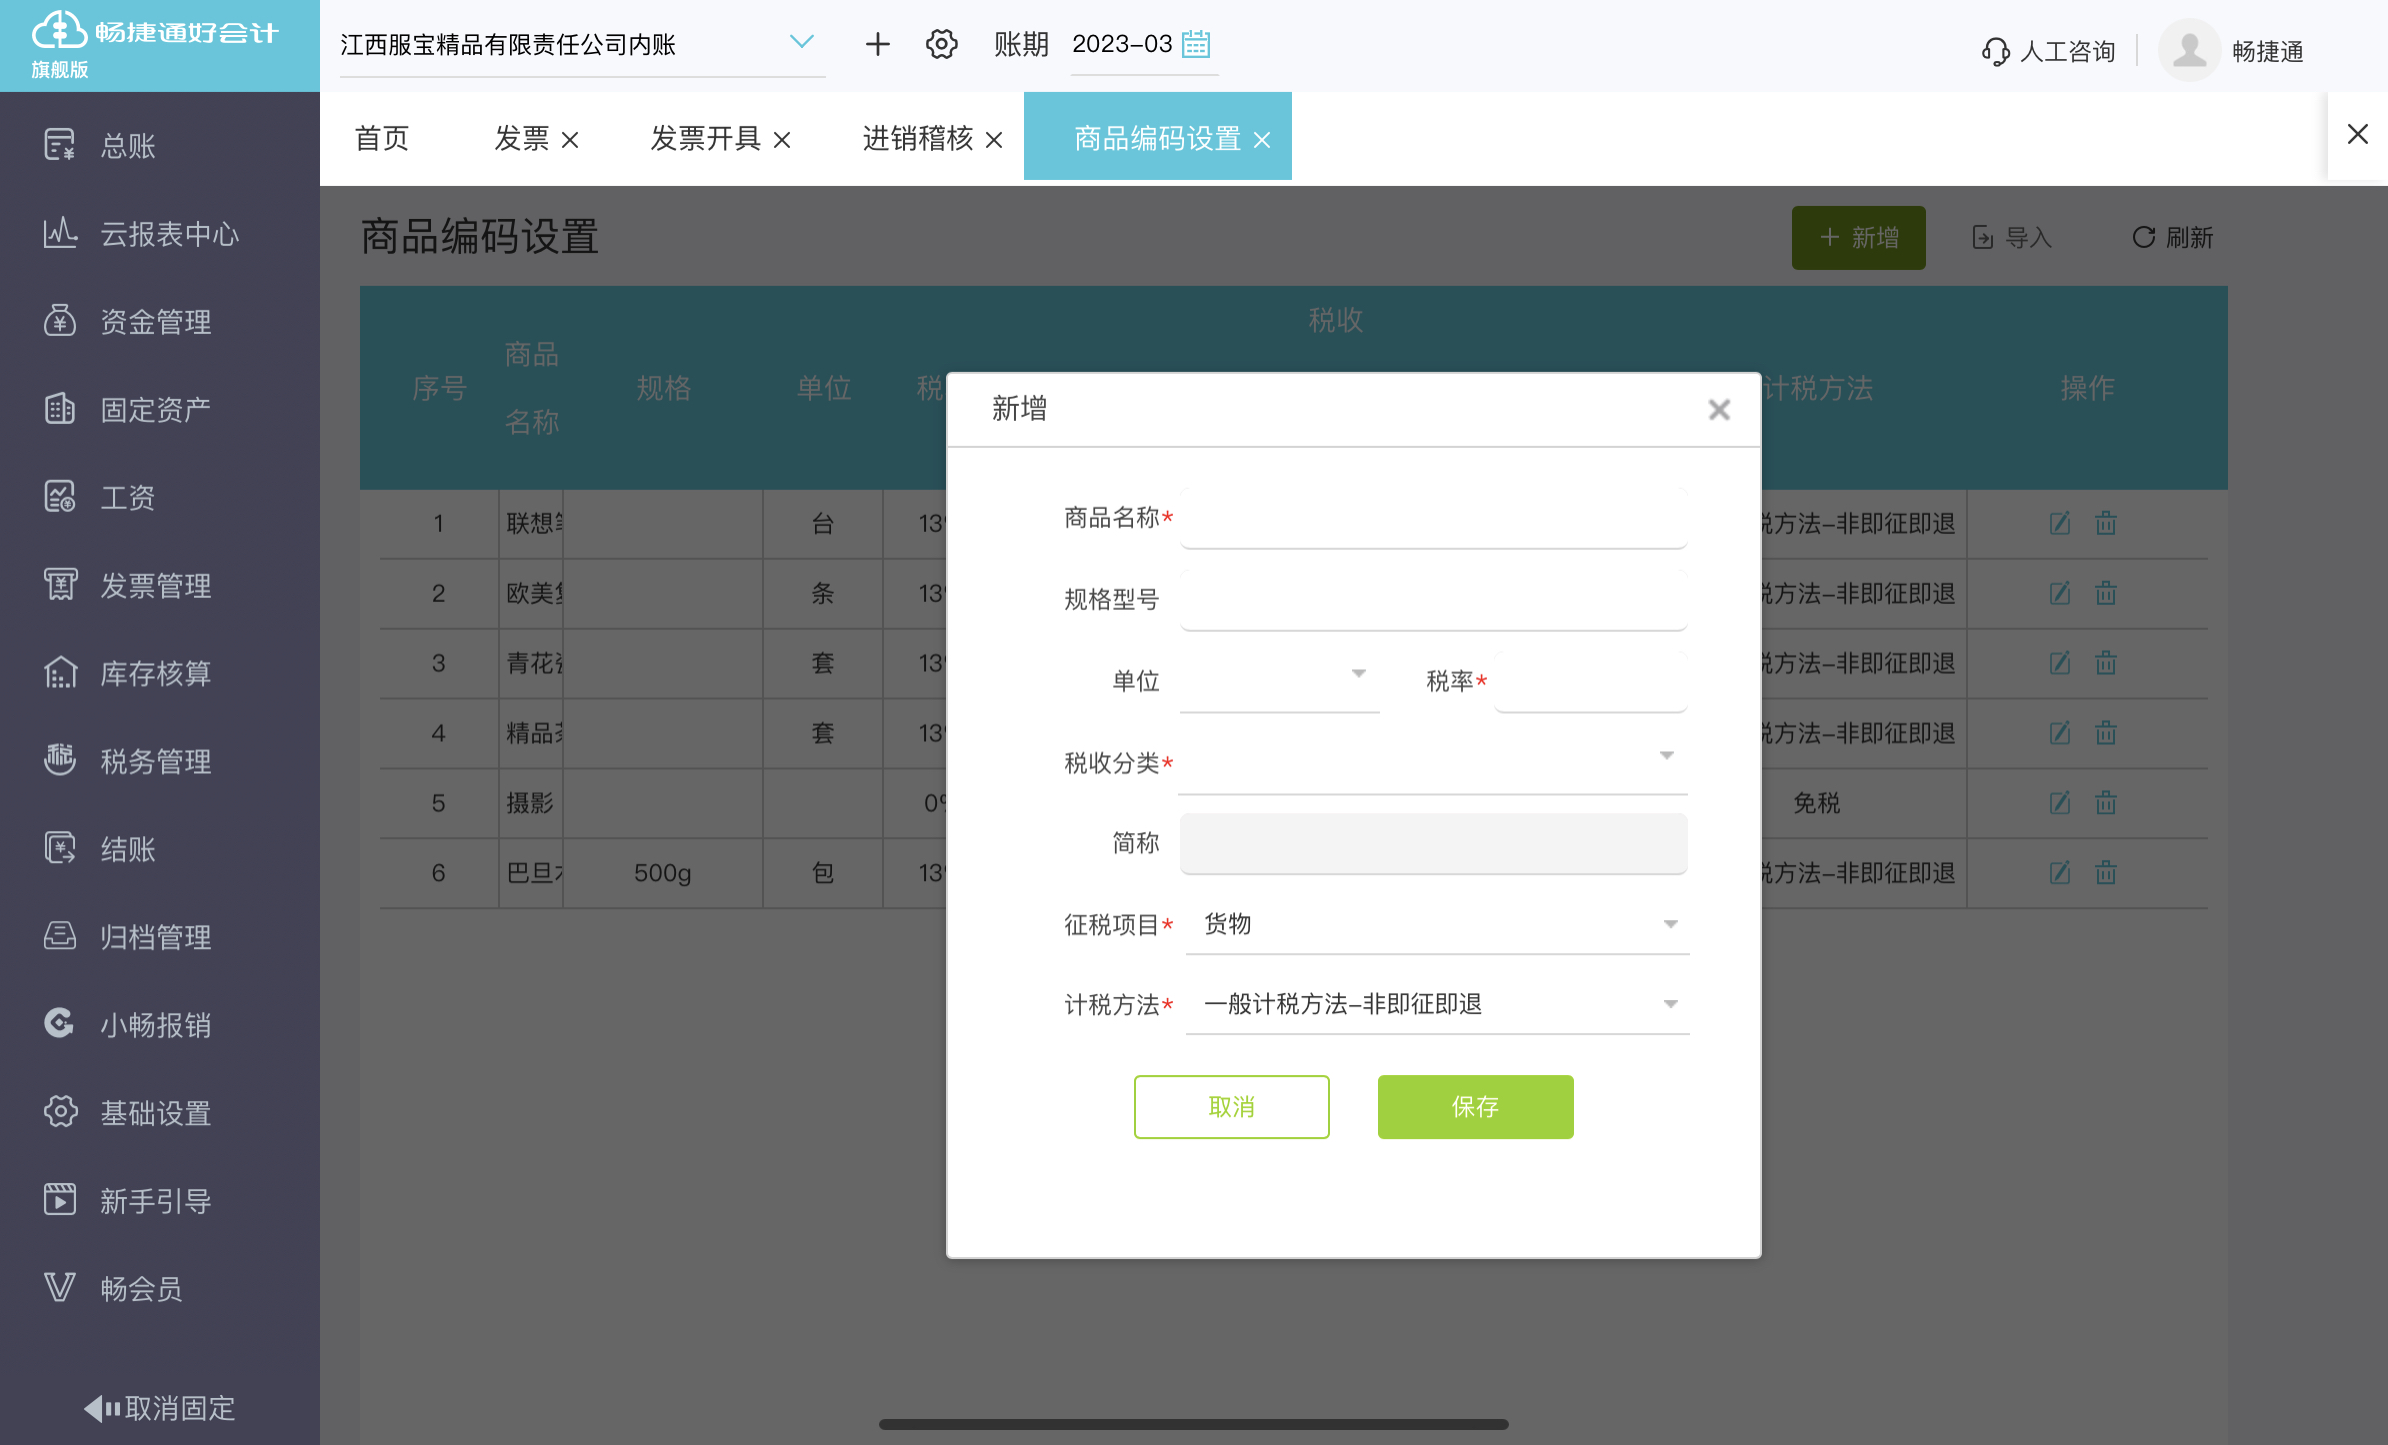The width and height of the screenshot is (2388, 1445).
Task: Click the 保存 button
Action: (x=1474, y=1107)
